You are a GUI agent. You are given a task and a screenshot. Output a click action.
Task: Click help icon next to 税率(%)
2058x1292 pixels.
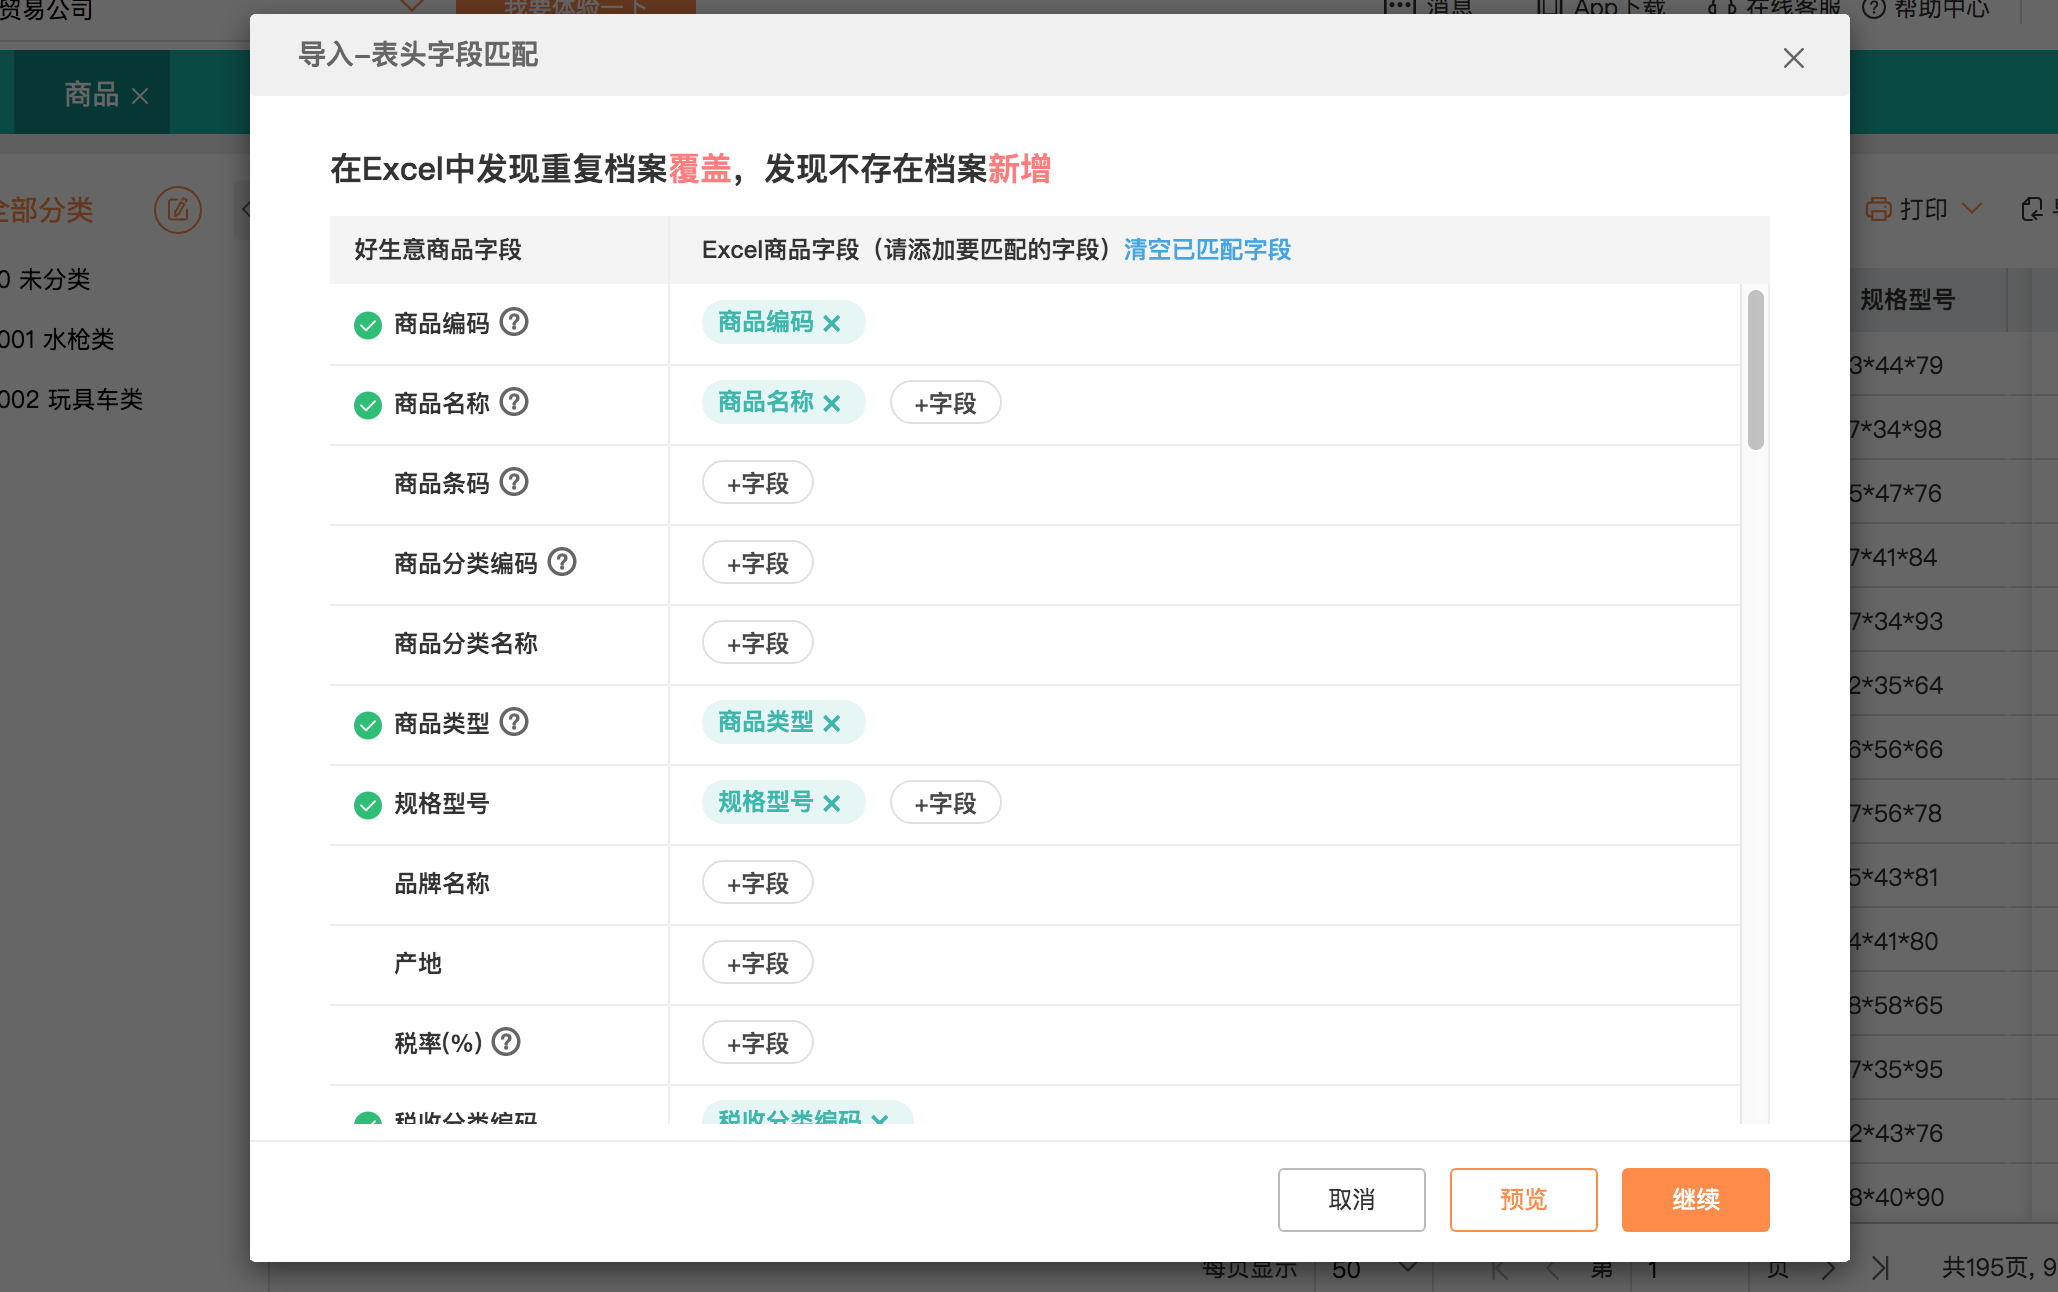512,1042
